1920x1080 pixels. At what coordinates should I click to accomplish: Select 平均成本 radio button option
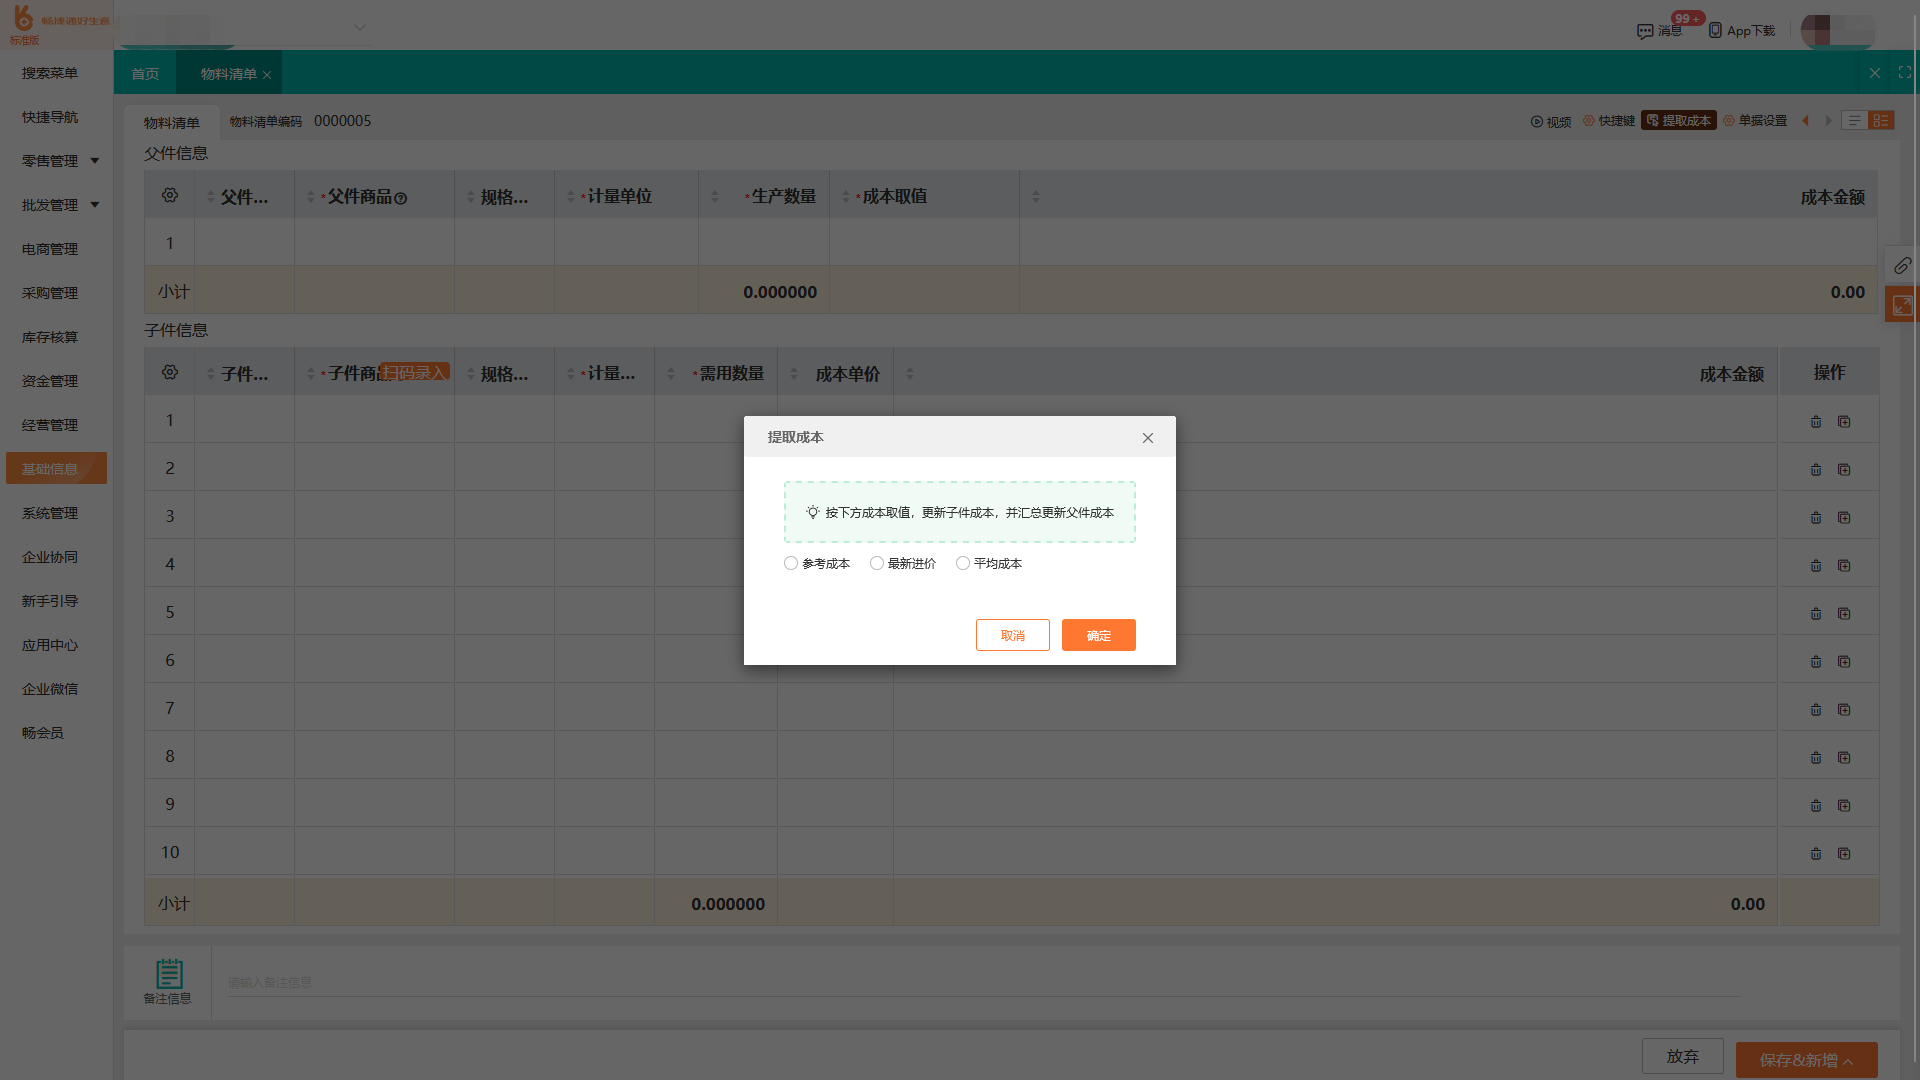[963, 563]
